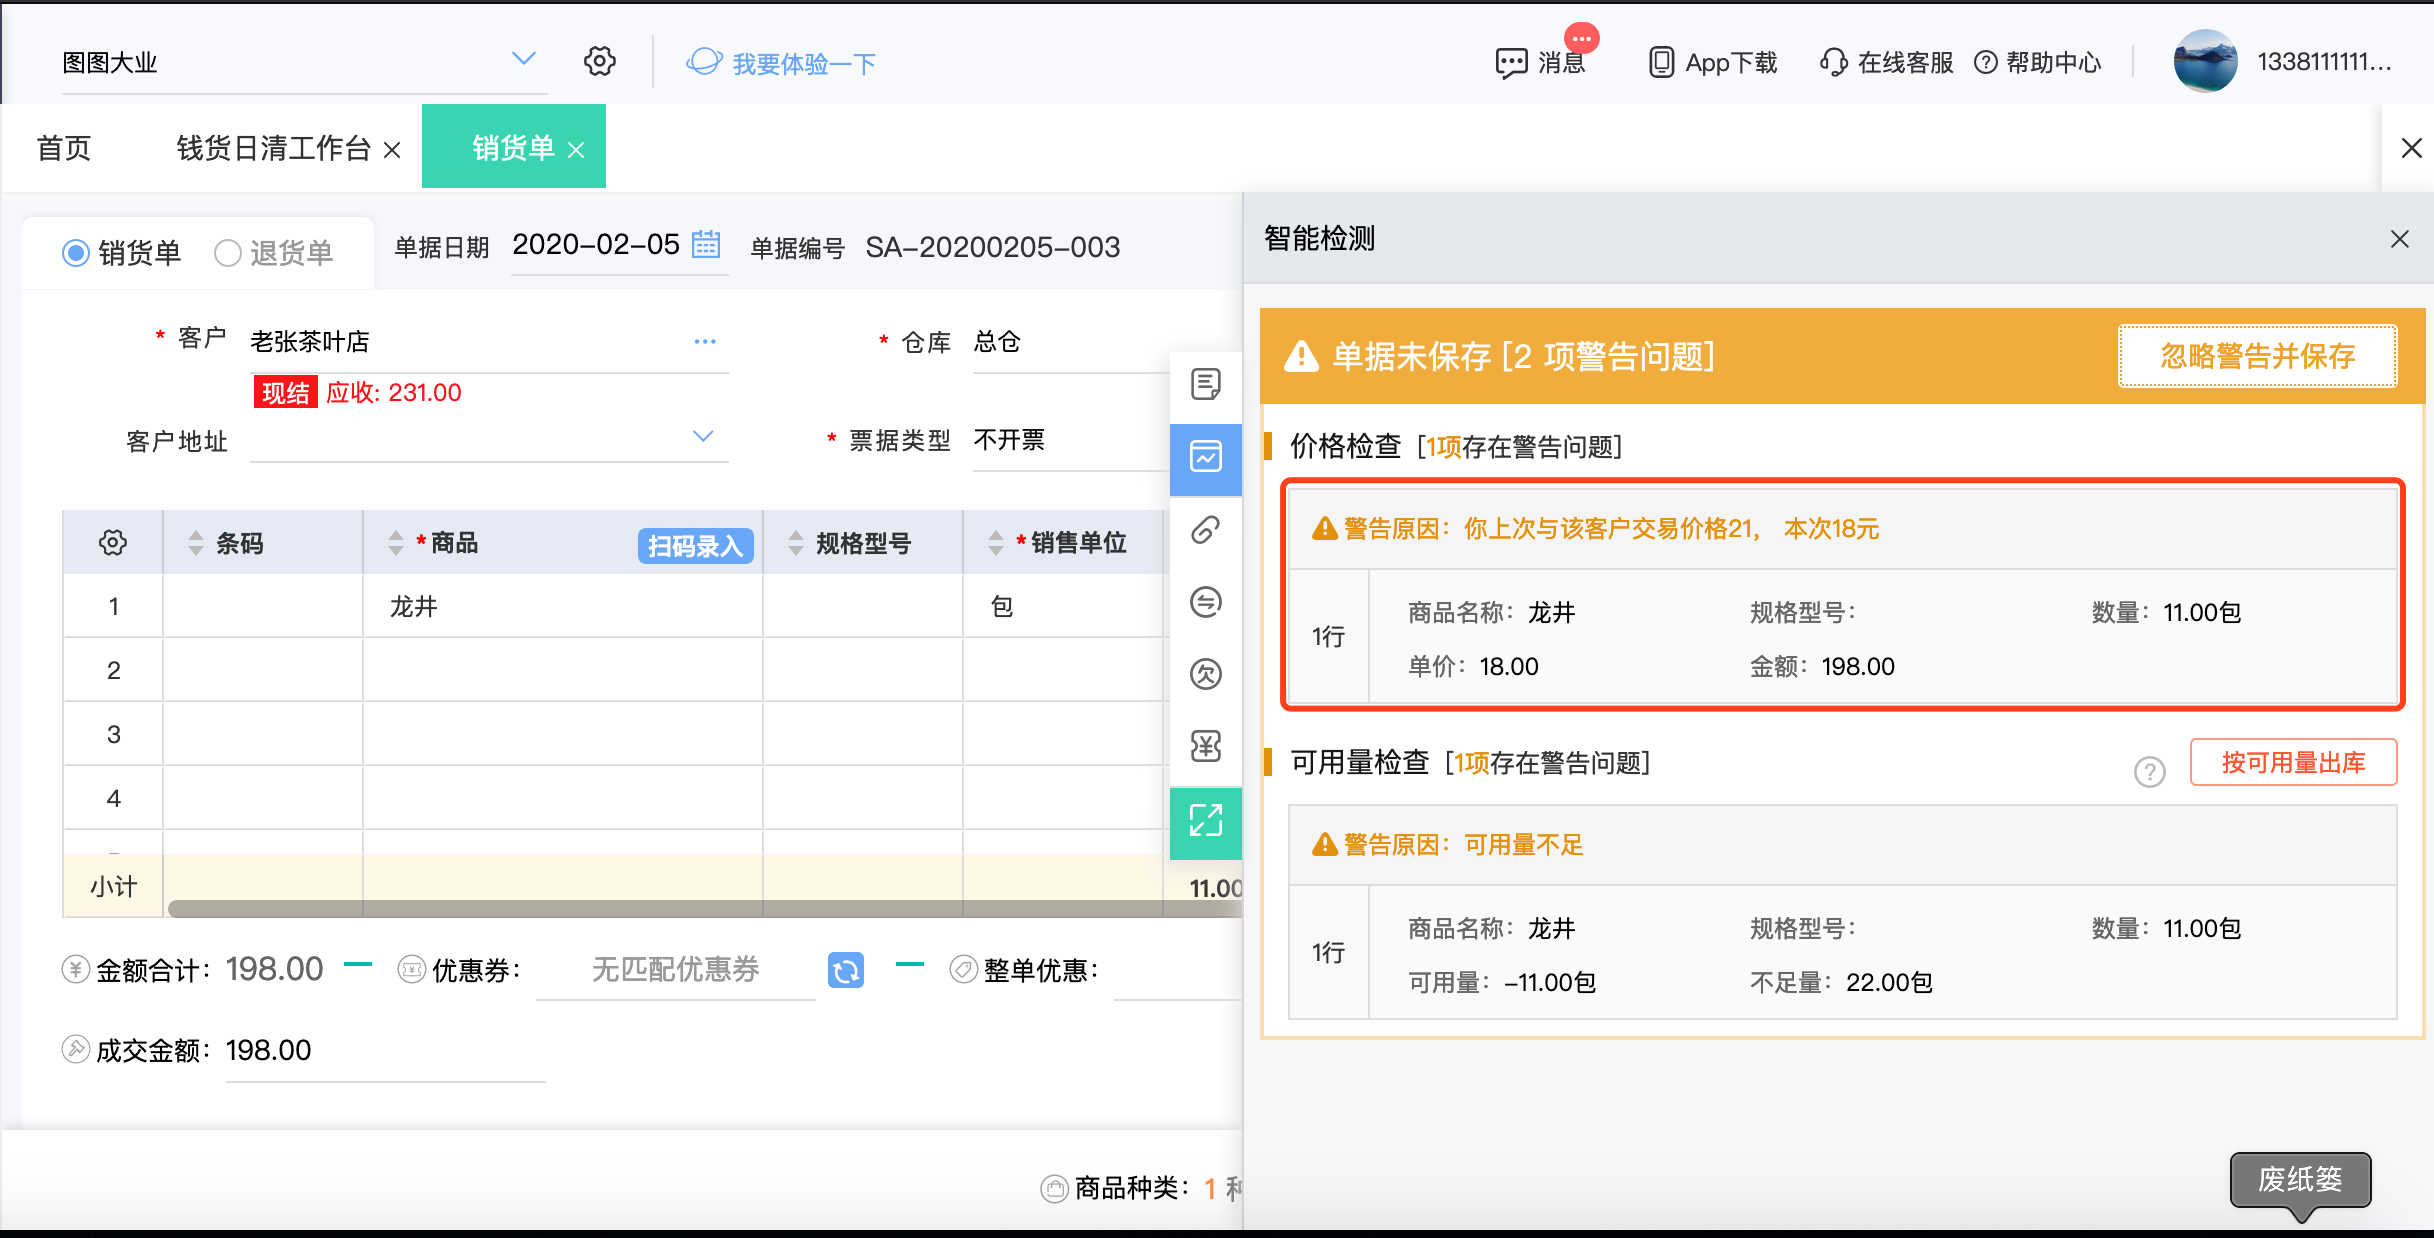Scroll the product table rows
The image size is (2434, 1238).
[631, 908]
